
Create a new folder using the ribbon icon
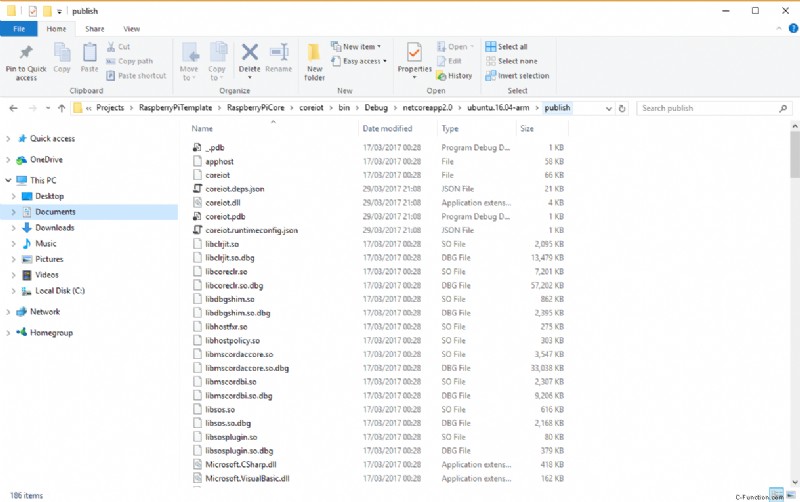click(x=314, y=58)
